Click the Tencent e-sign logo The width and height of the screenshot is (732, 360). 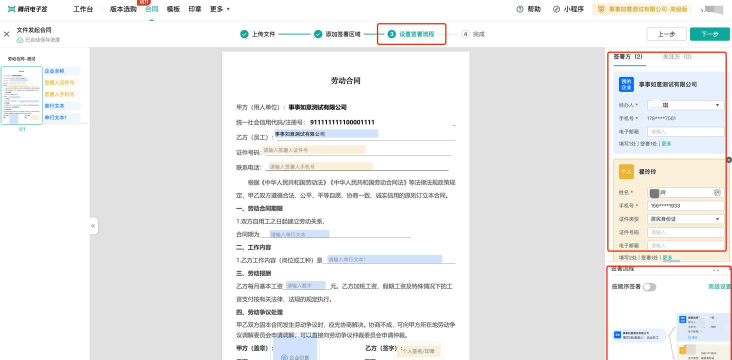[x=28, y=9]
